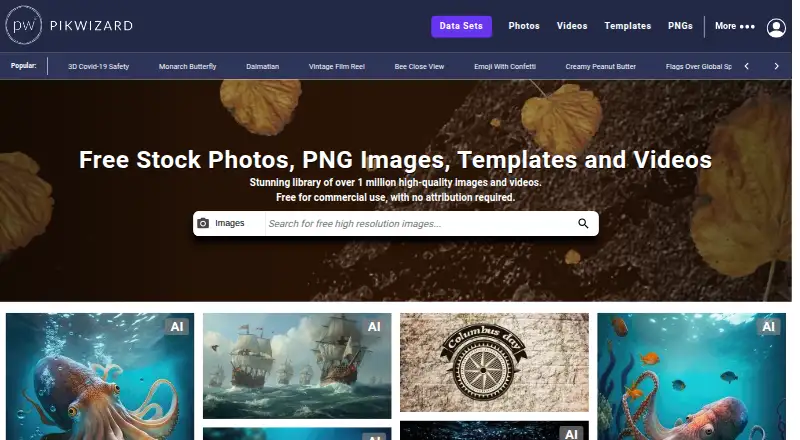Go to the Photos section
The image size is (800, 440).
pyautogui.click(x=524, y=26)
